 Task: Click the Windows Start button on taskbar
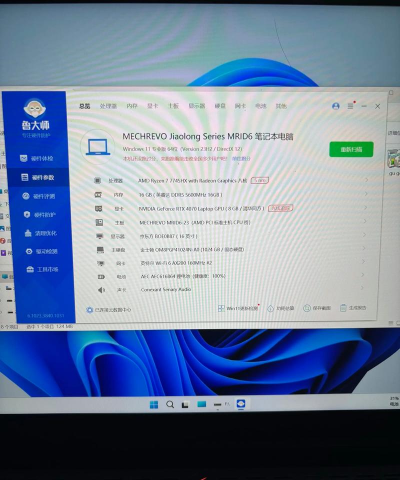(x=154, y=405)
